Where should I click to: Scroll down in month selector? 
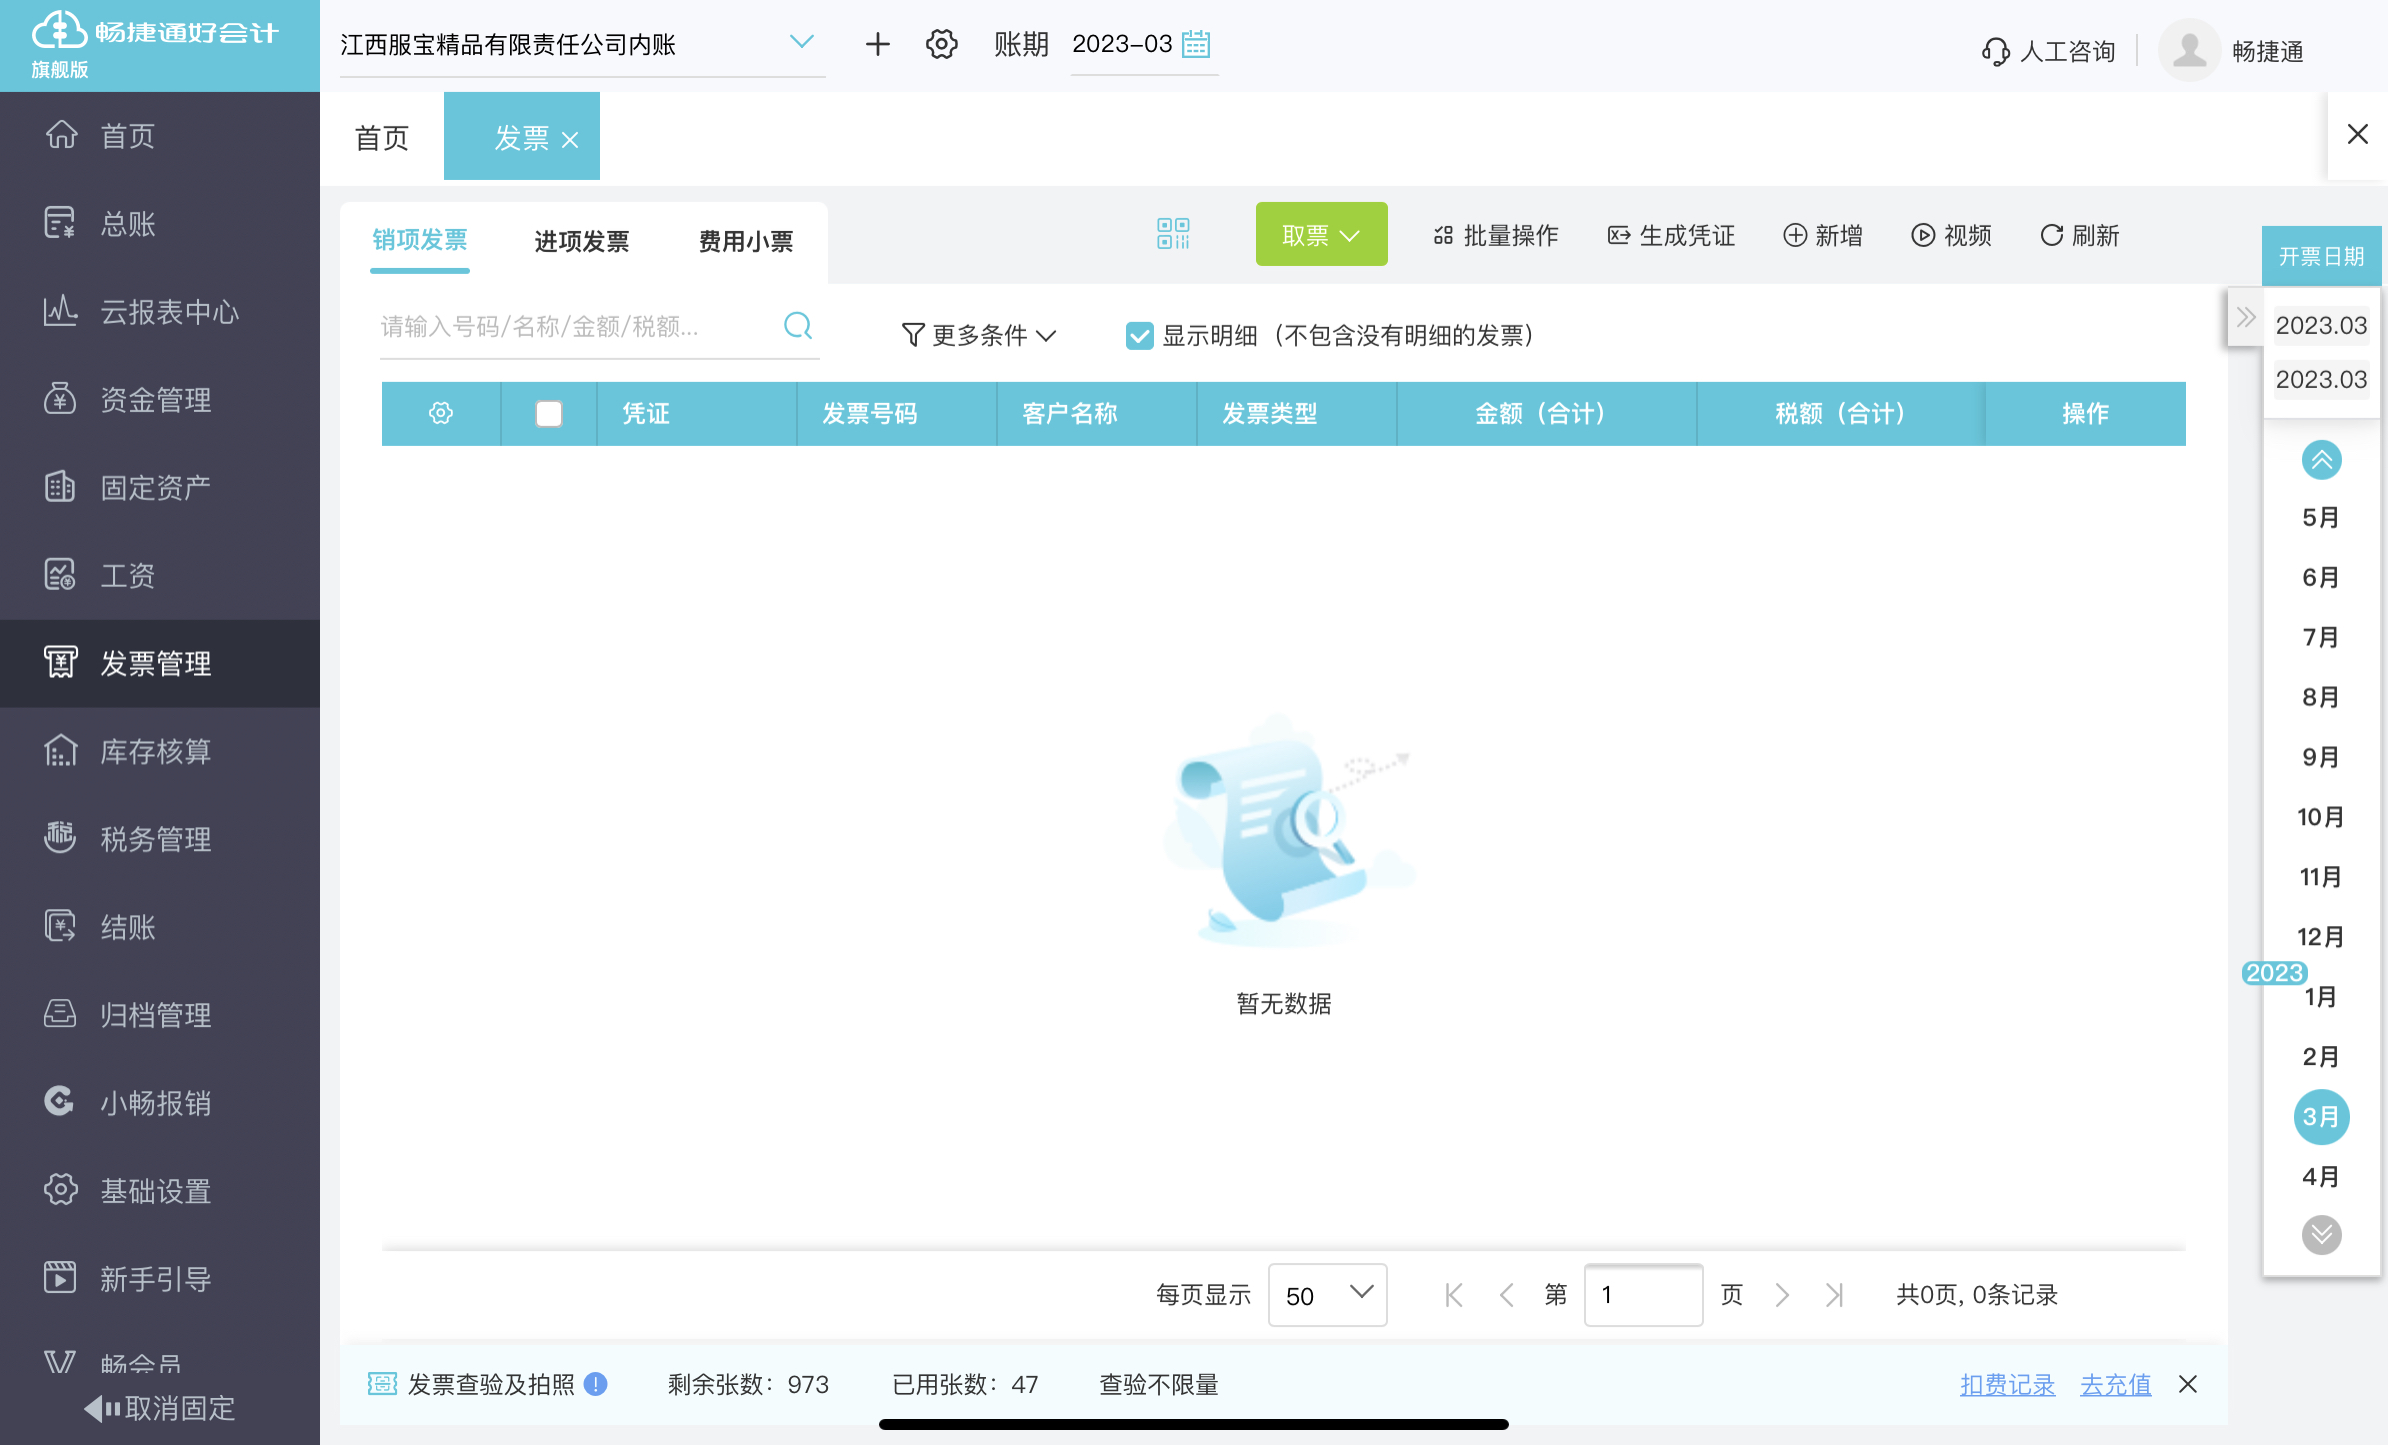coord(2321,1235)
